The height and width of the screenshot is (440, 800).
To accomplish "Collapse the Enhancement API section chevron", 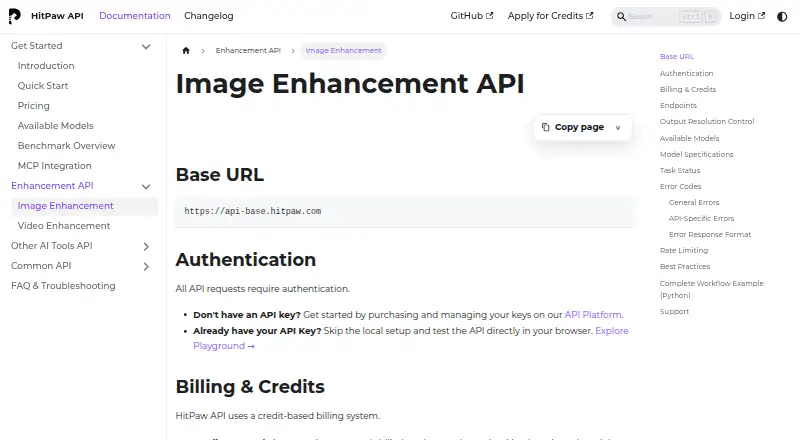I will pos(146,186).
